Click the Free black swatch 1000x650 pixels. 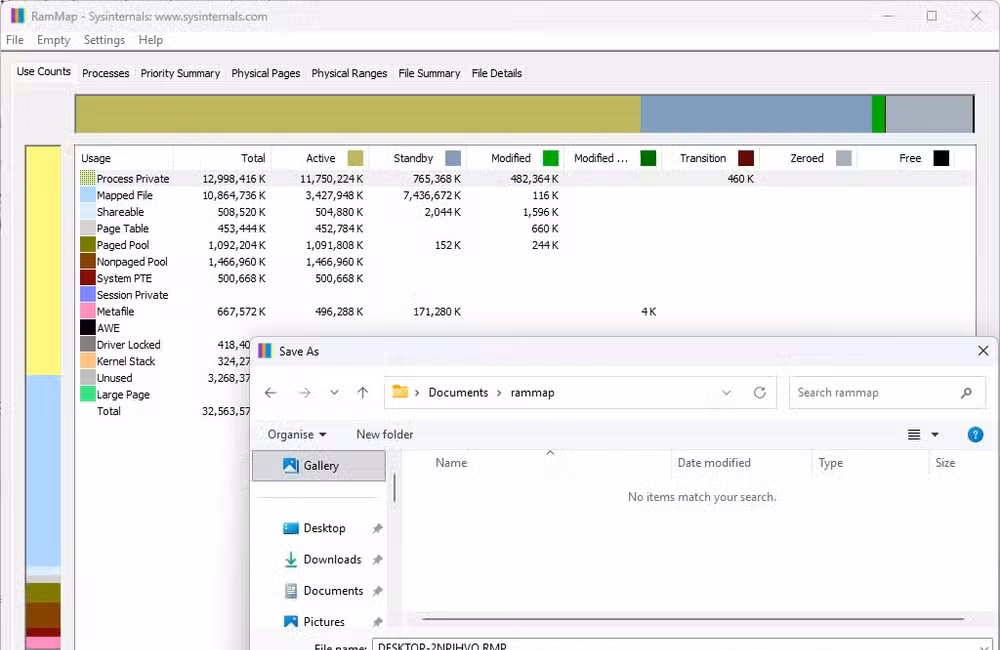tap(941, 158)
